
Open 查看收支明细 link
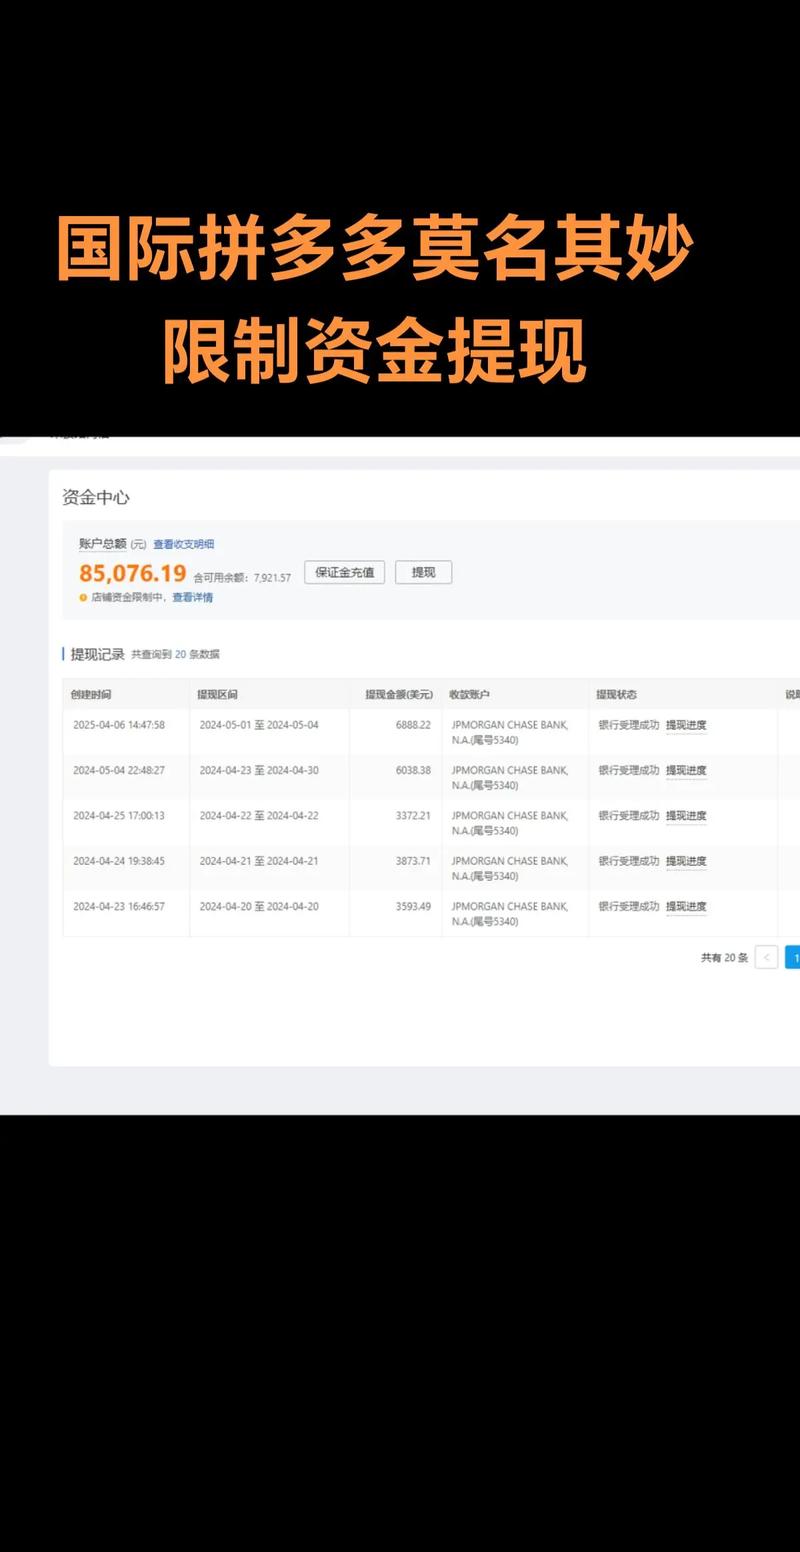pyautogui.click(x=183, y=544)
